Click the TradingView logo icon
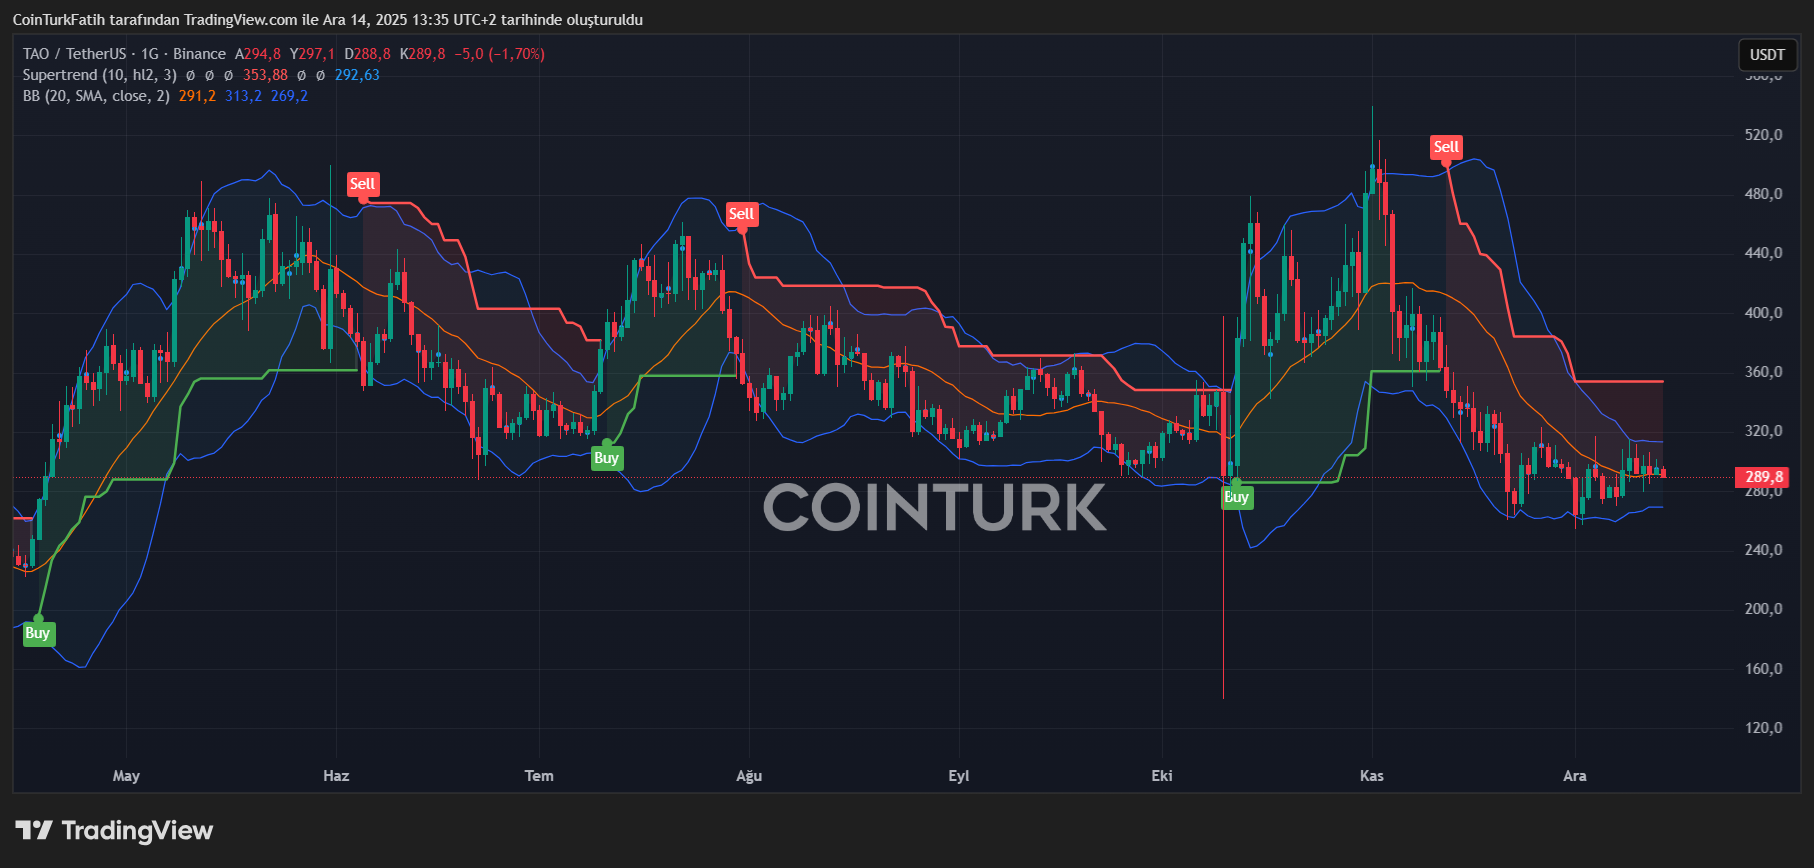Viewport: 1814px width, 868px height. tap(34, 830)
